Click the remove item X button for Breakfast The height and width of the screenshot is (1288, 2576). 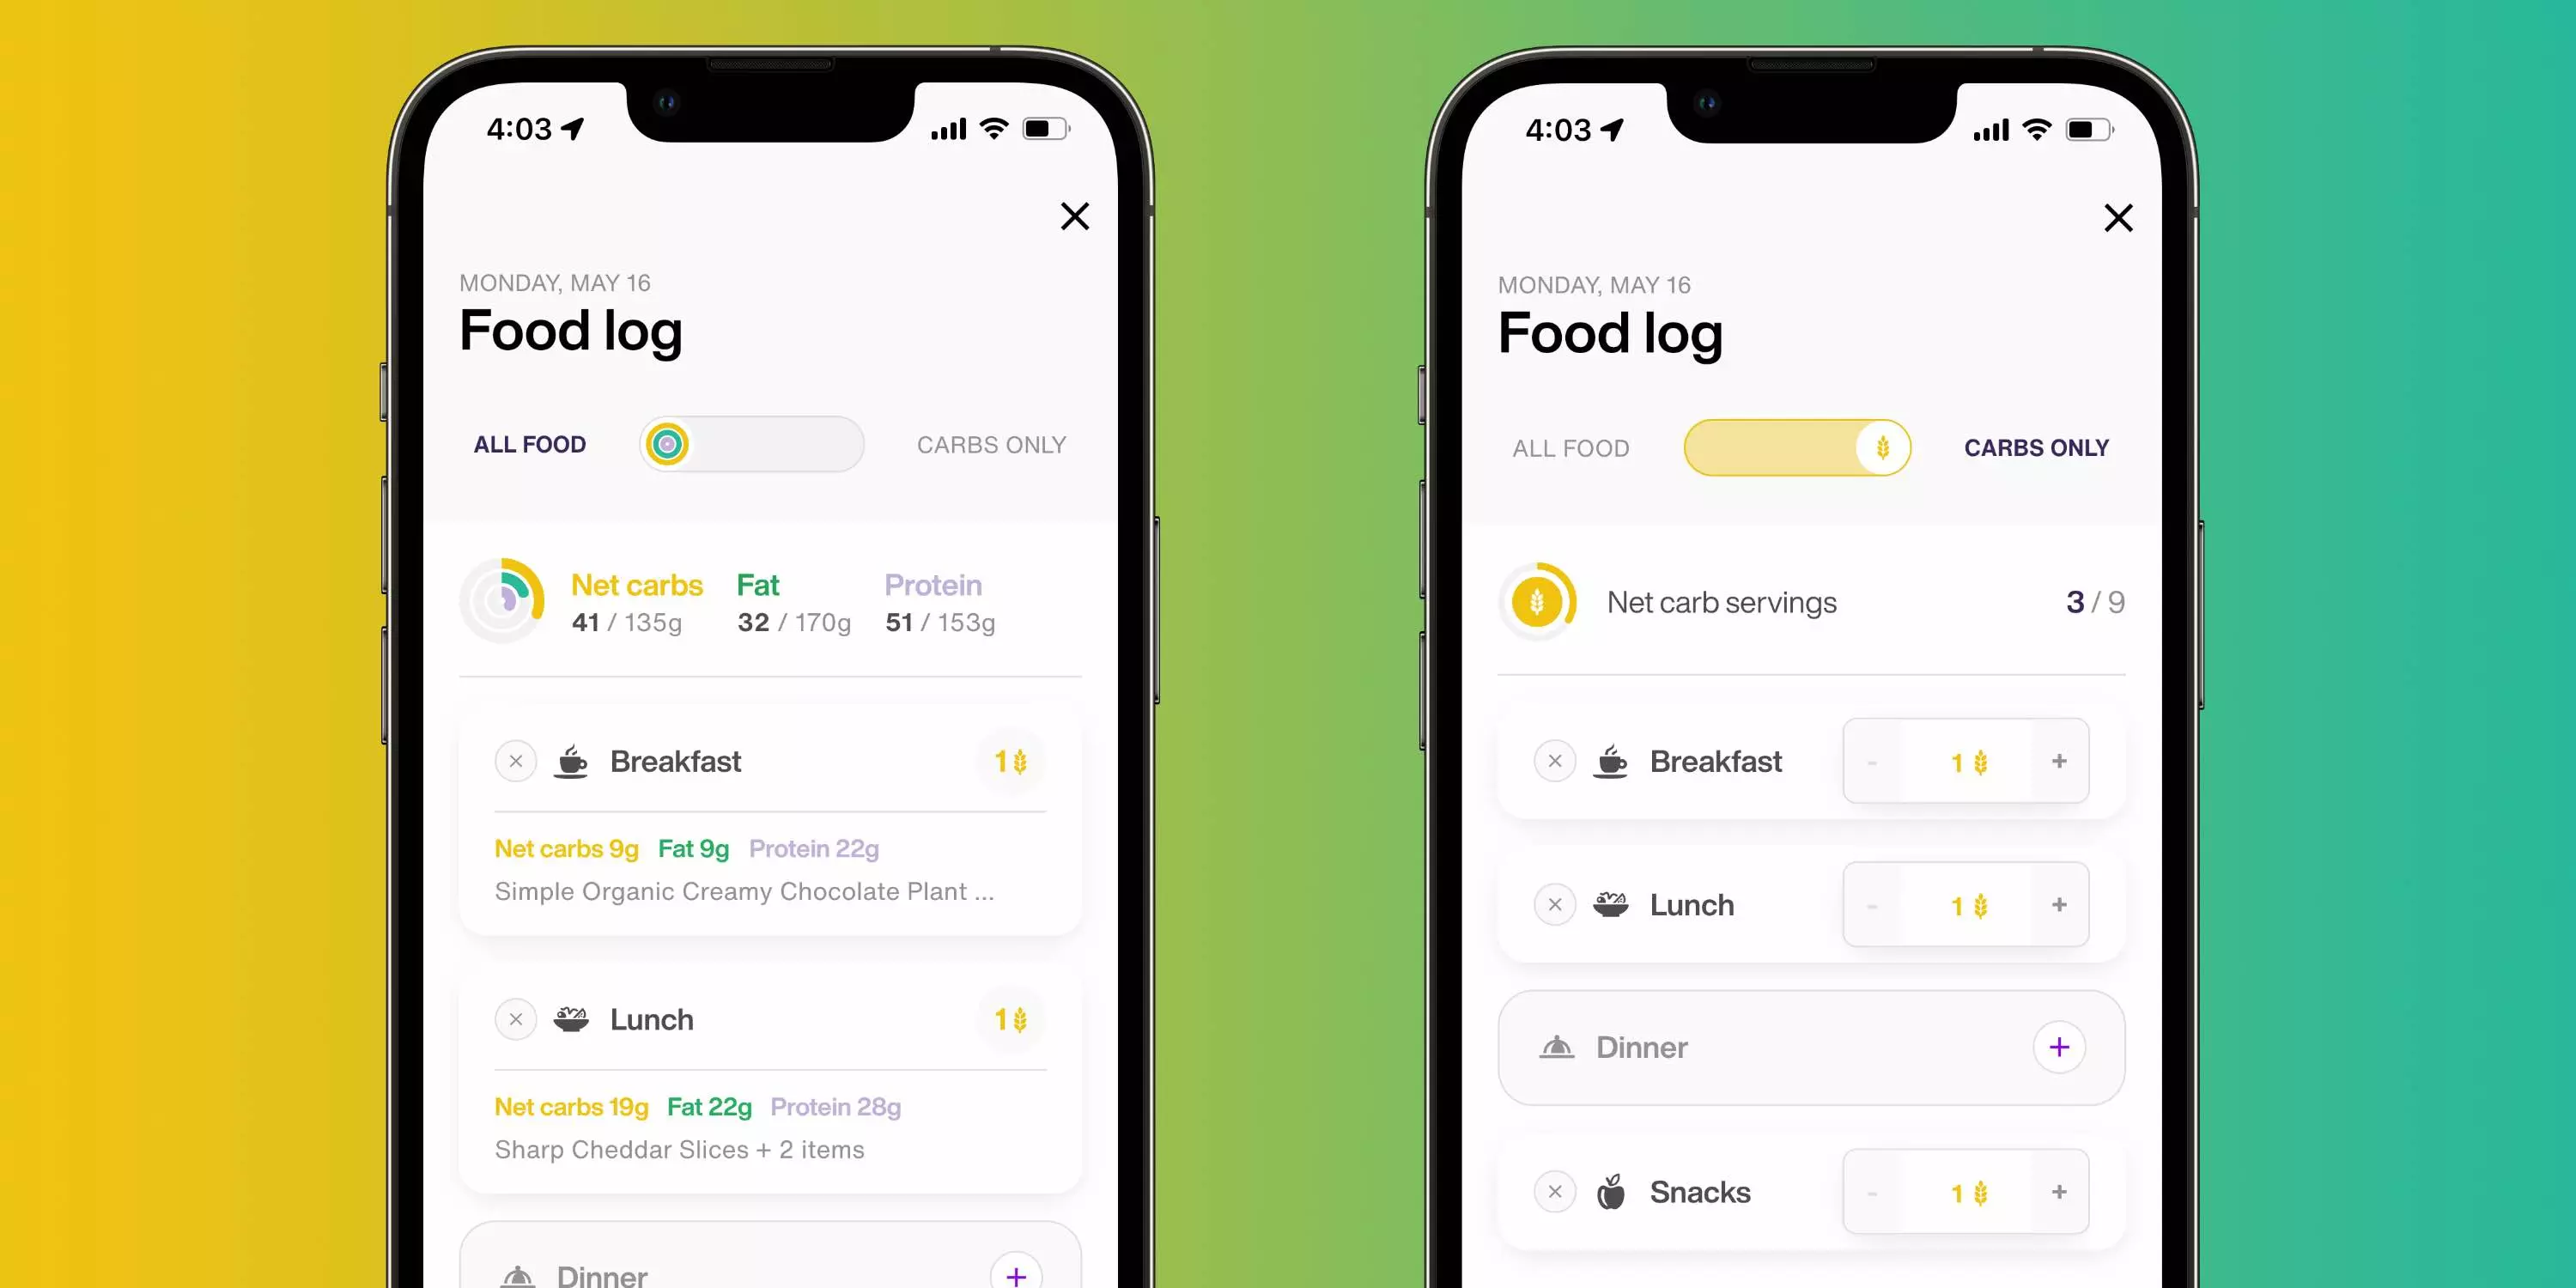[x=516, y=761]
